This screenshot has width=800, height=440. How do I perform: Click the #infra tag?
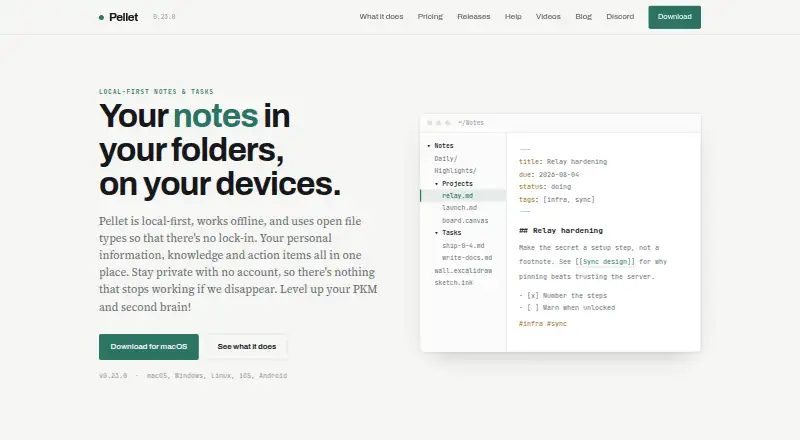tap(531, 324)
